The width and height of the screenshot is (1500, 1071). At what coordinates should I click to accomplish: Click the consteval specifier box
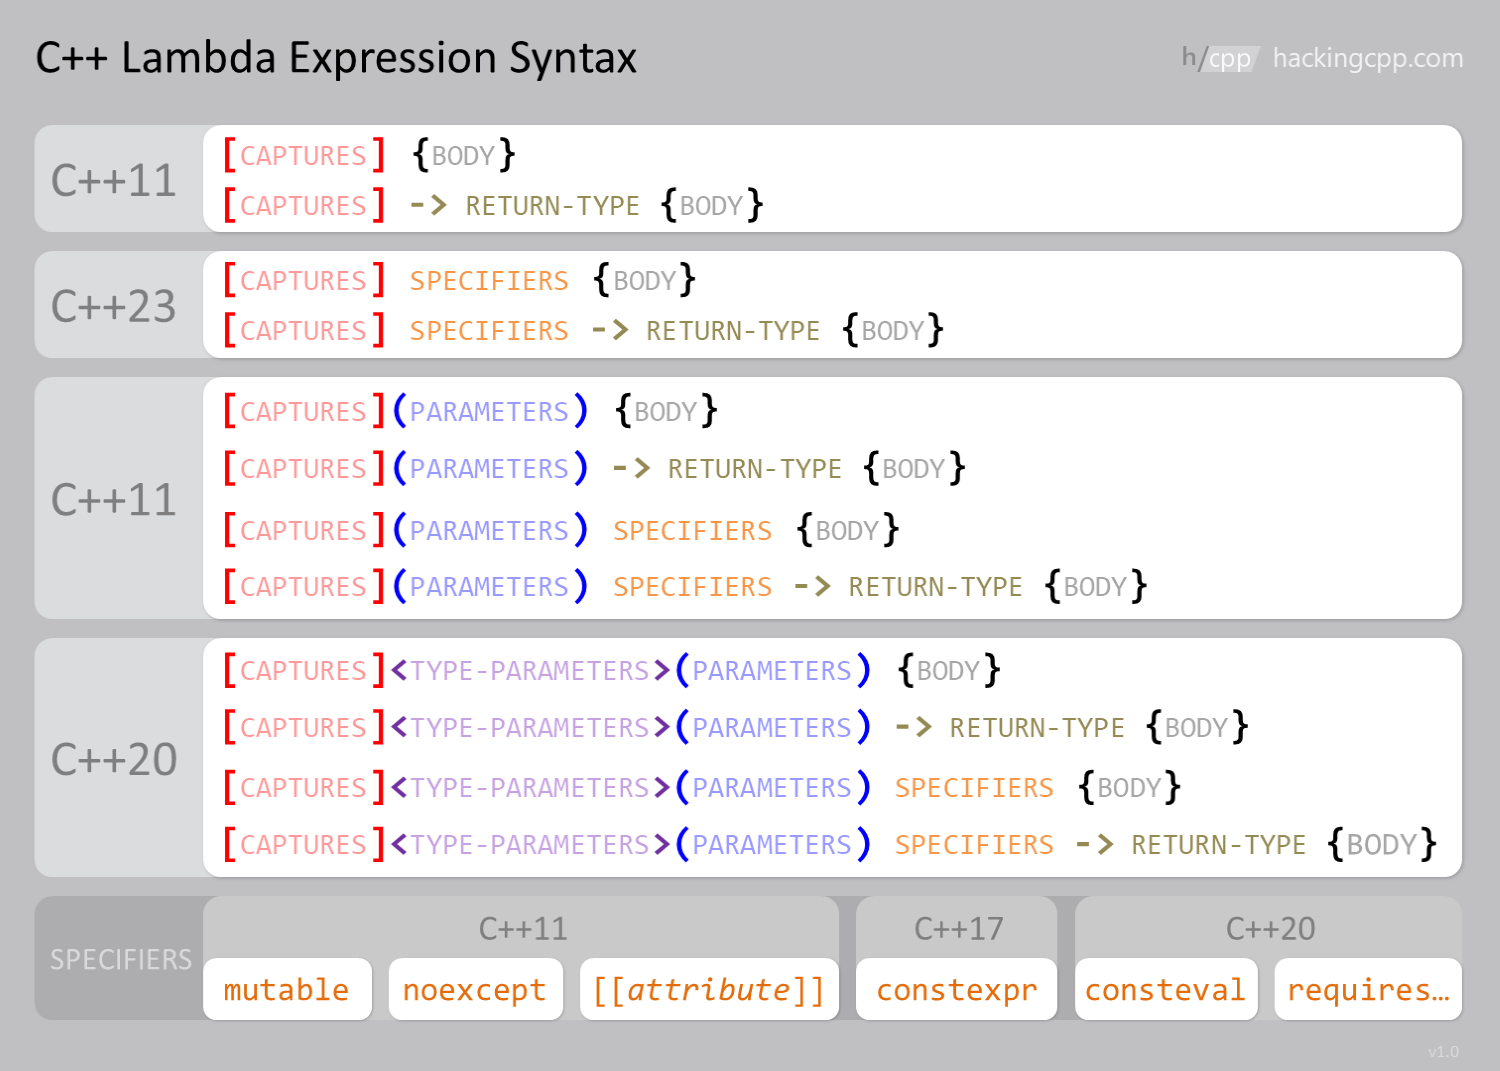click(1165, 989)
